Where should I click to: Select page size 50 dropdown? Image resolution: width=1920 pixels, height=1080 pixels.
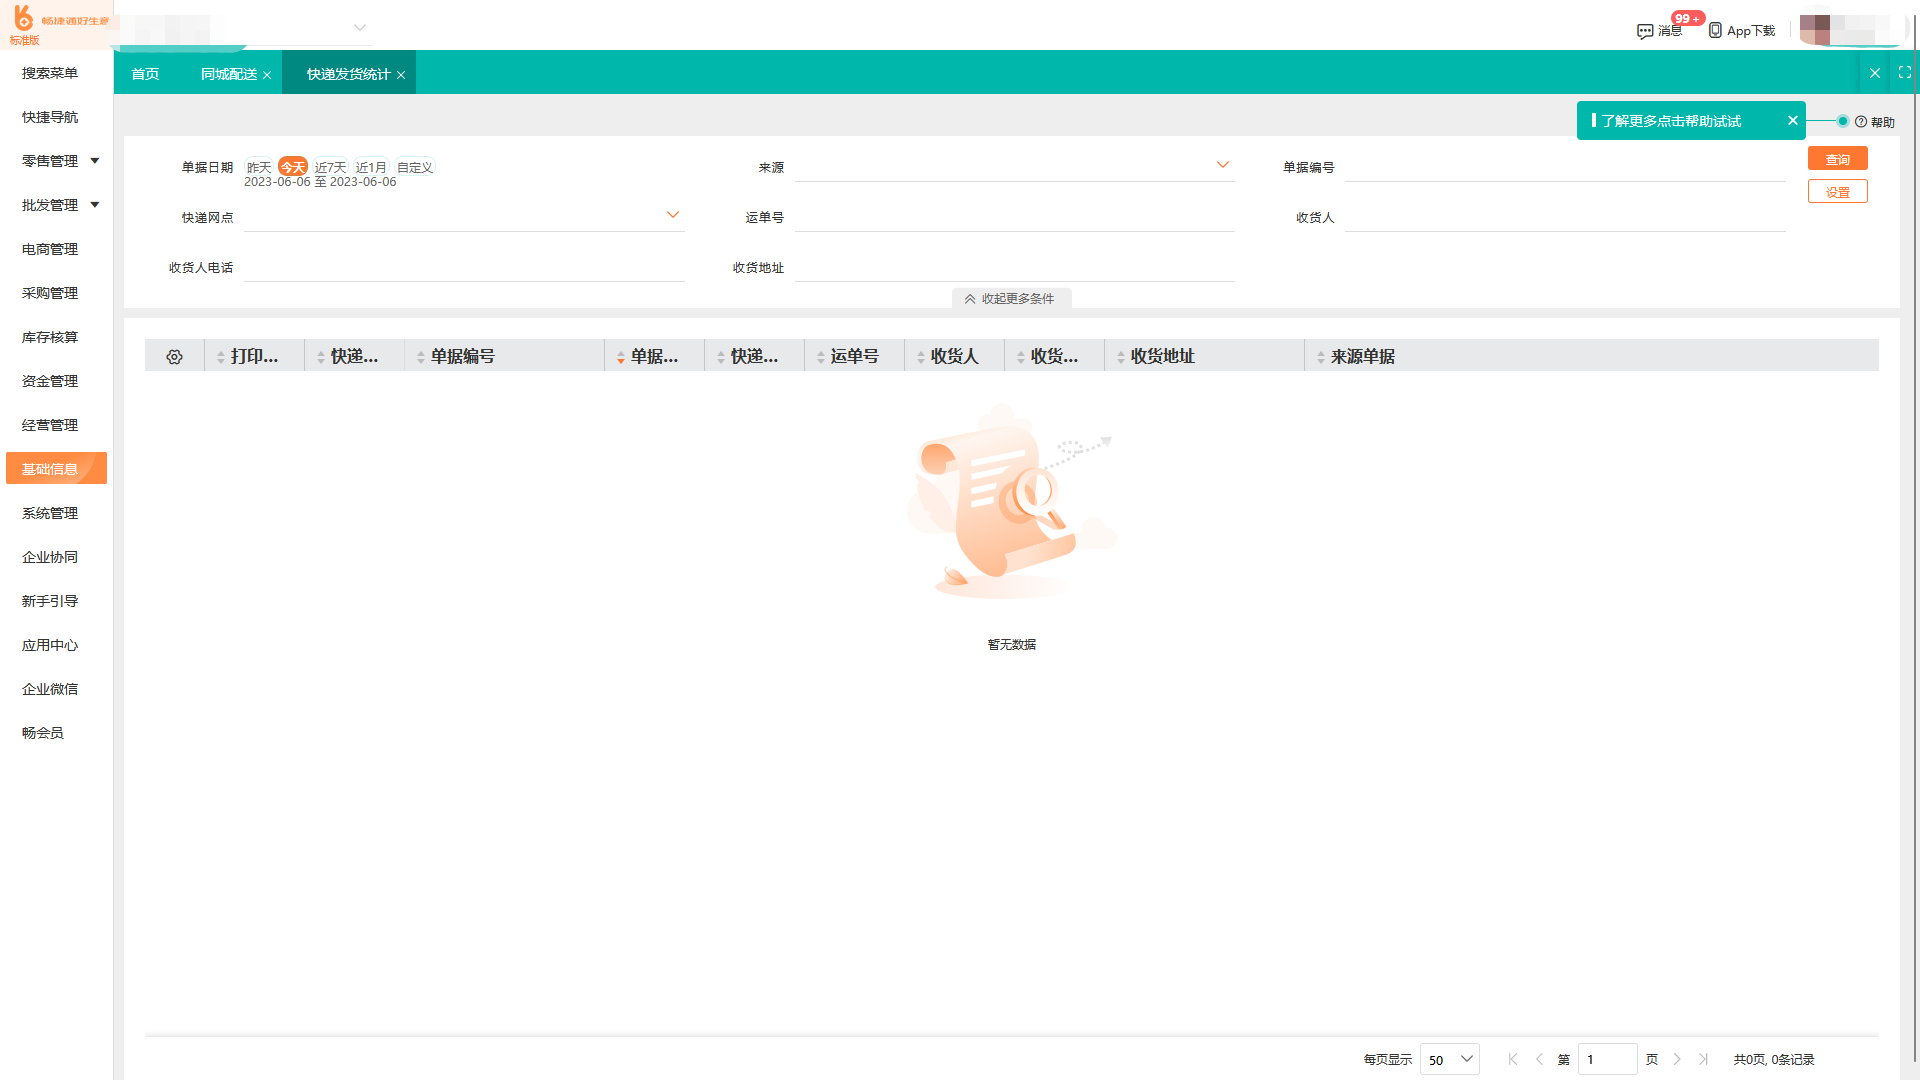pos(1451,1058)
